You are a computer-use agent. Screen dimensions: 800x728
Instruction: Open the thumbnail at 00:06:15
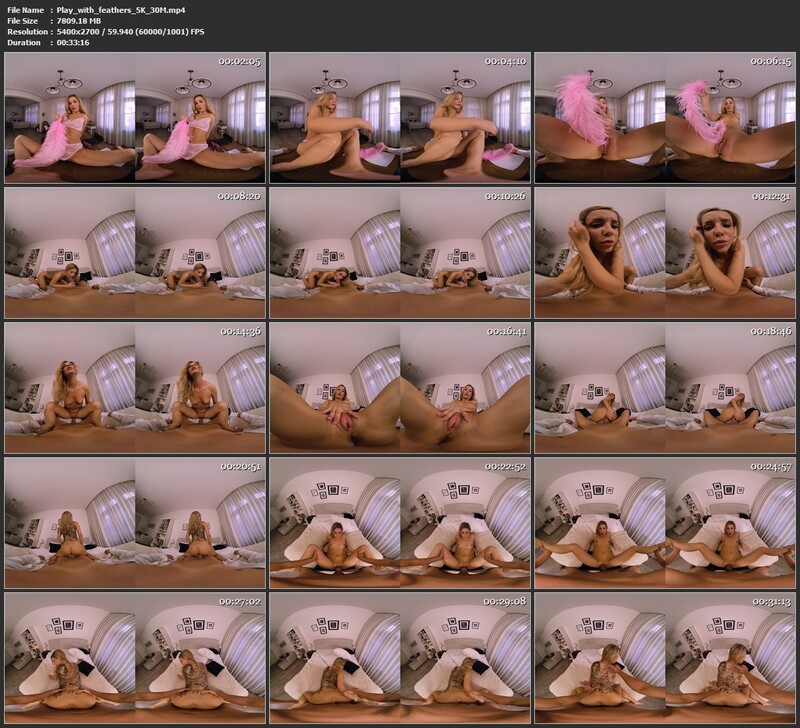click(665, 118)
